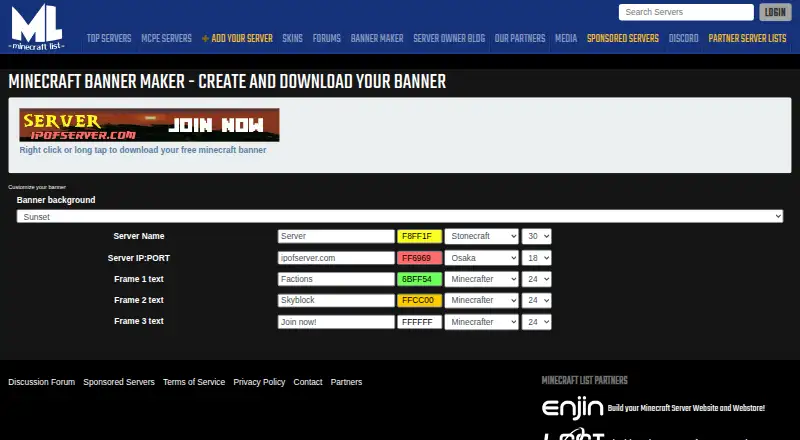
Task: Open the Frame 3 Minecrafter font dropdown
Action: click(x=482, y=322)
